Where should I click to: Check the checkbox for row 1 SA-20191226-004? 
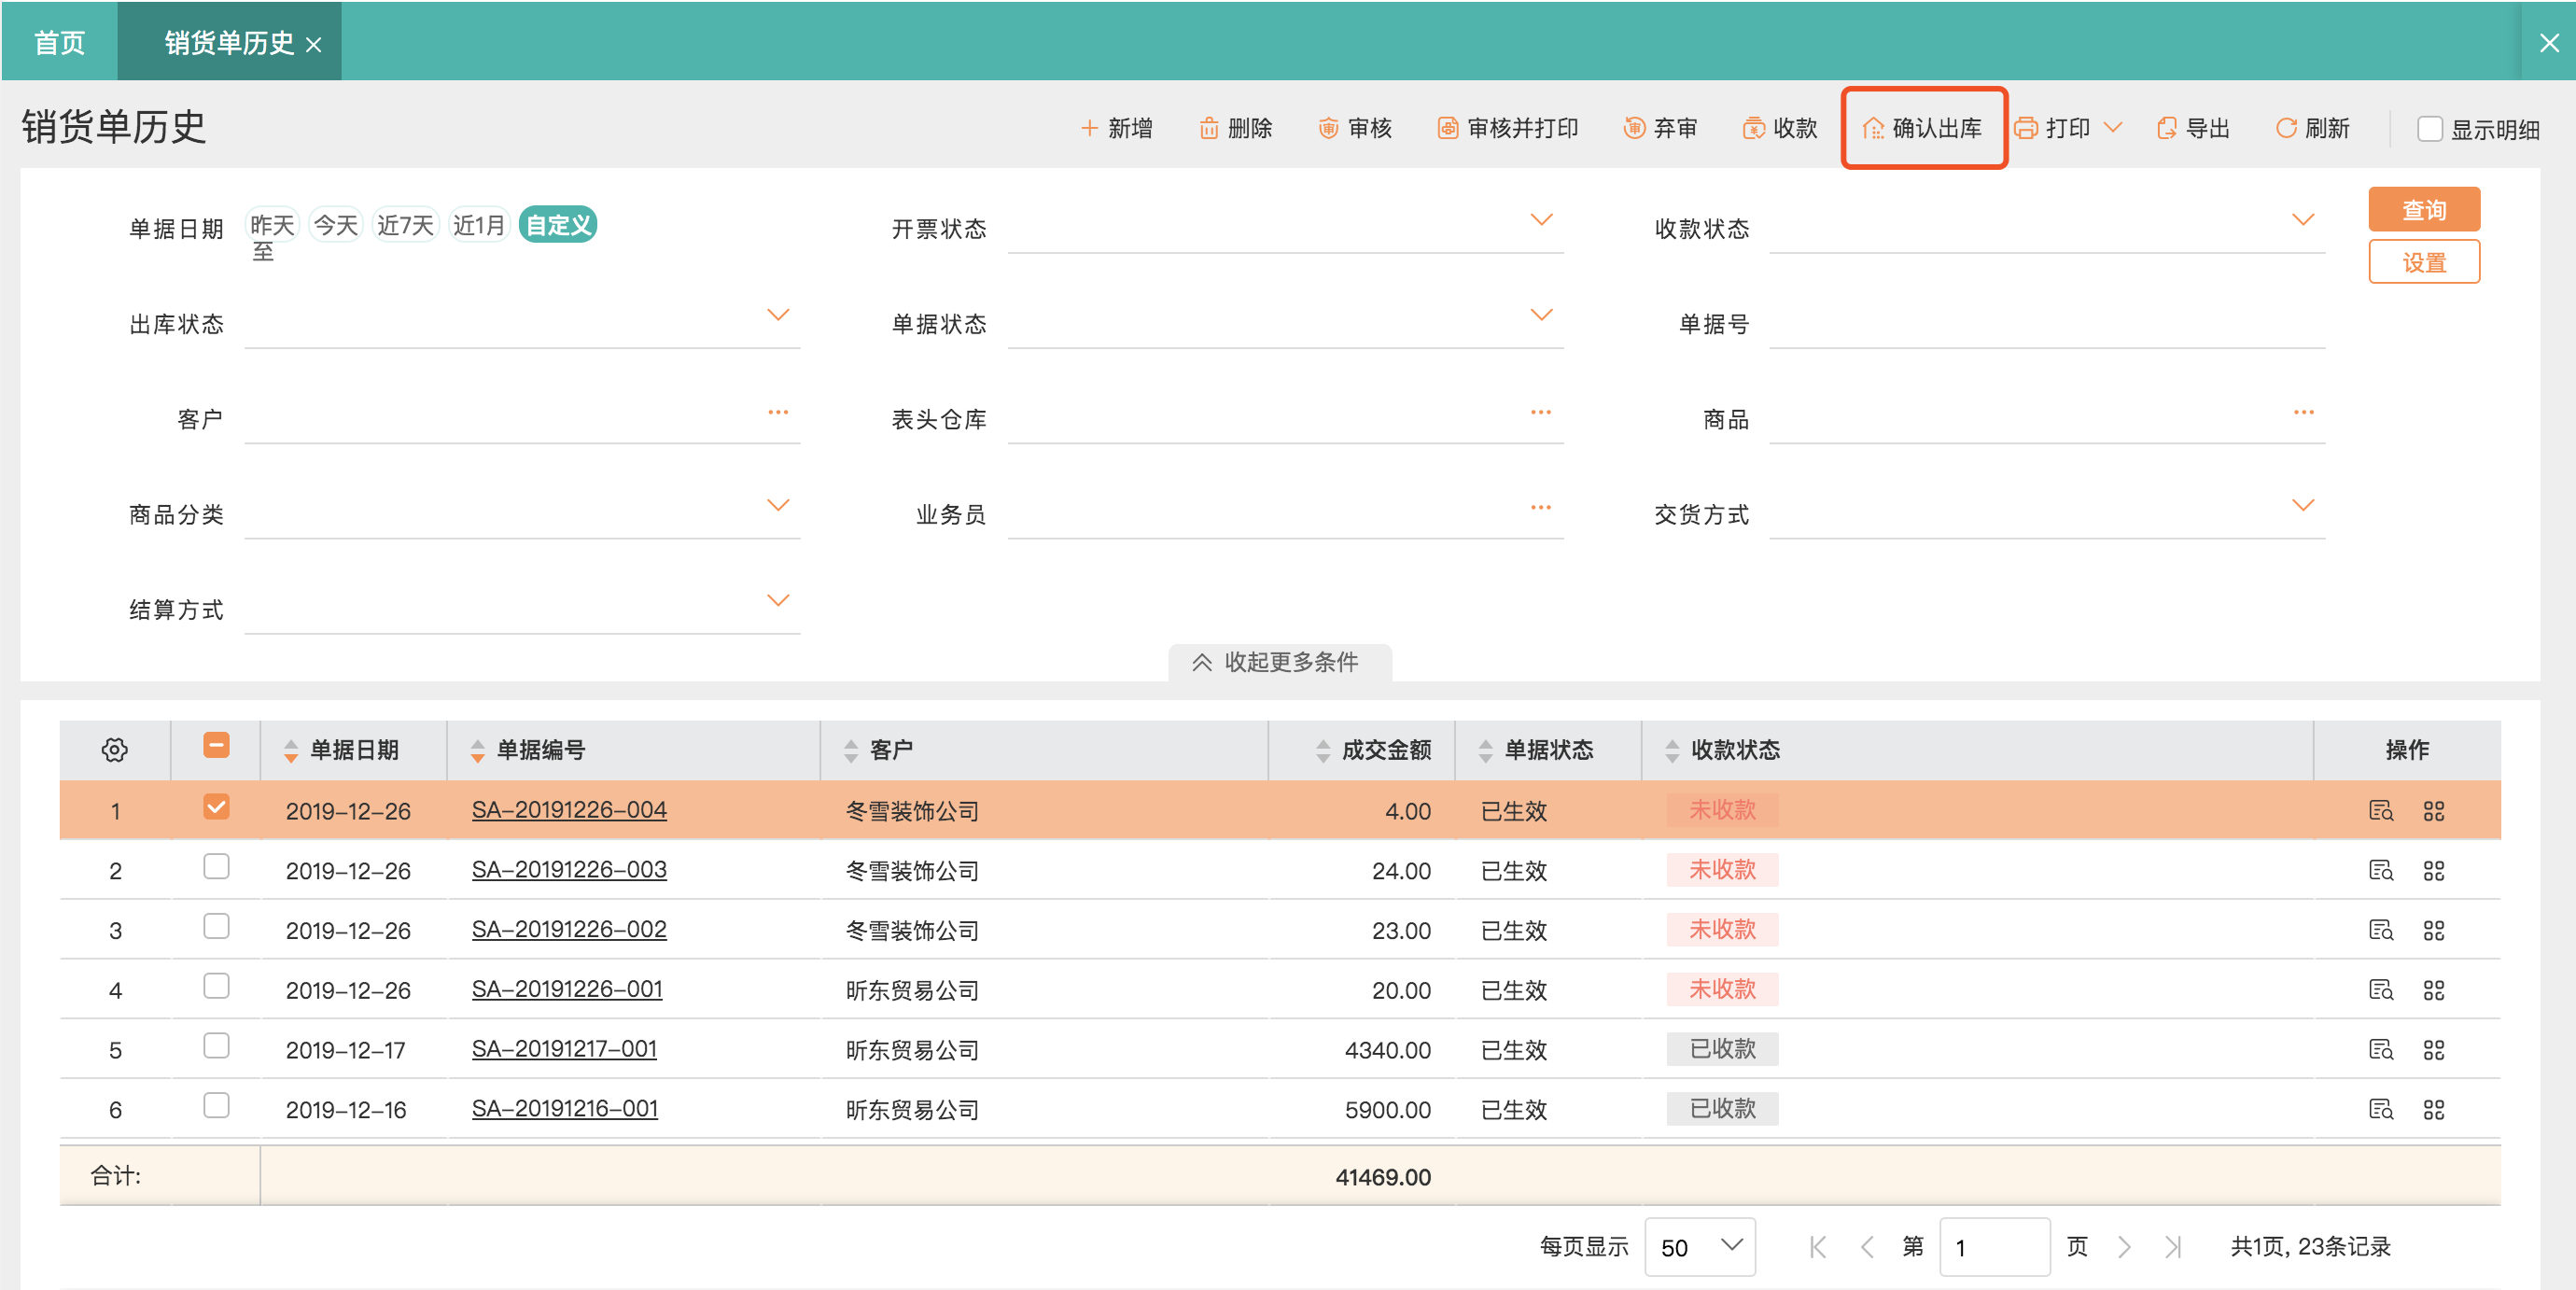click(x=214, y=806)
